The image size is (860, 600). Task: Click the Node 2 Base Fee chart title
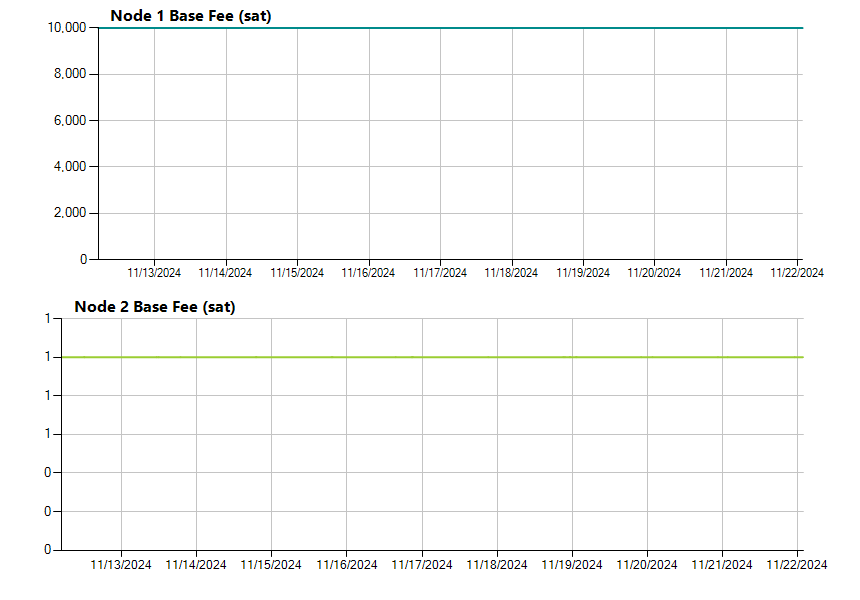click(x=155, y=307)
